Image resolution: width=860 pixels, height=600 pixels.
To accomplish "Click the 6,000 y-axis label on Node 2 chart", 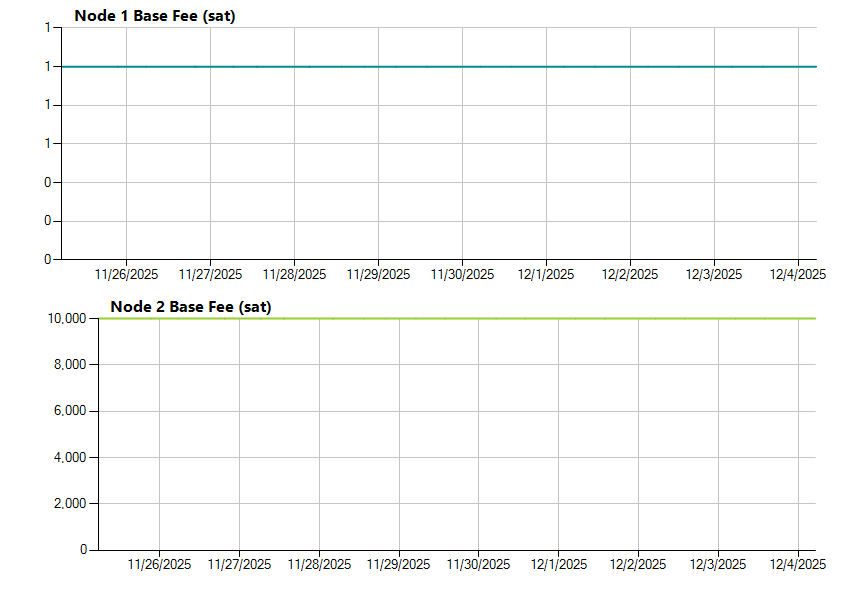I will point(71,411).
